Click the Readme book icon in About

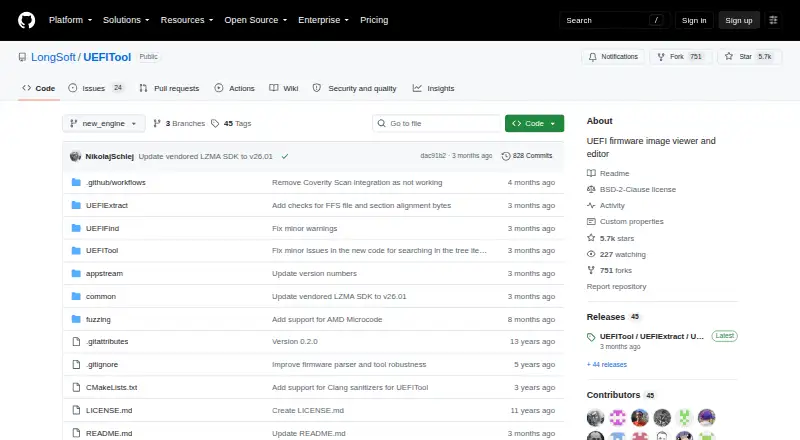[x=591, y=173]
